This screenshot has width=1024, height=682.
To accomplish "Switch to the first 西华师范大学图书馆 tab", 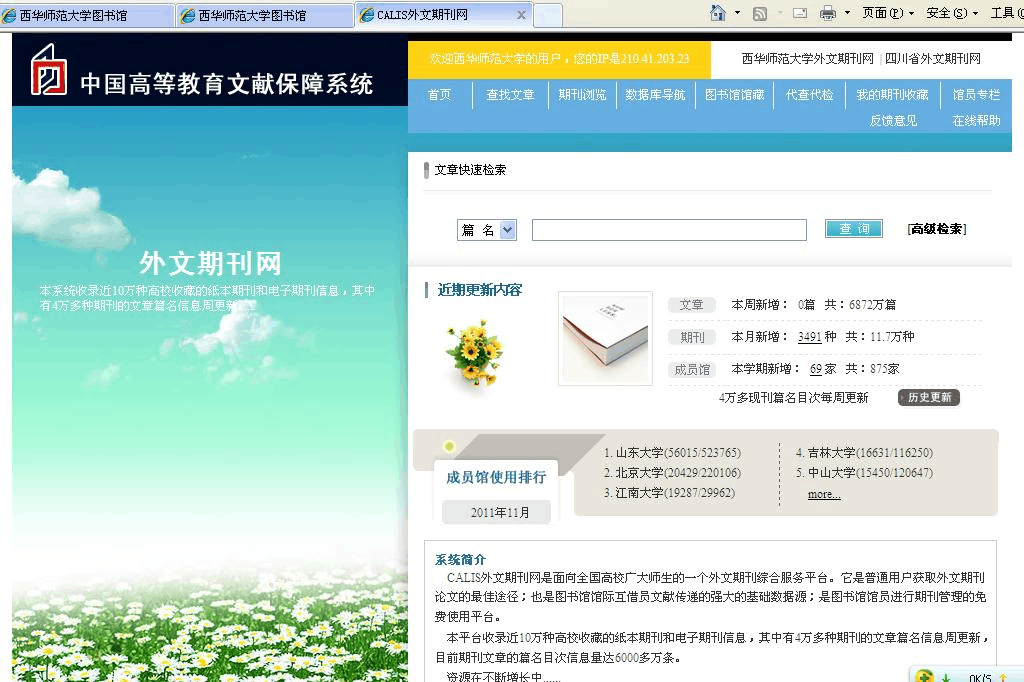I will (87, 15).
